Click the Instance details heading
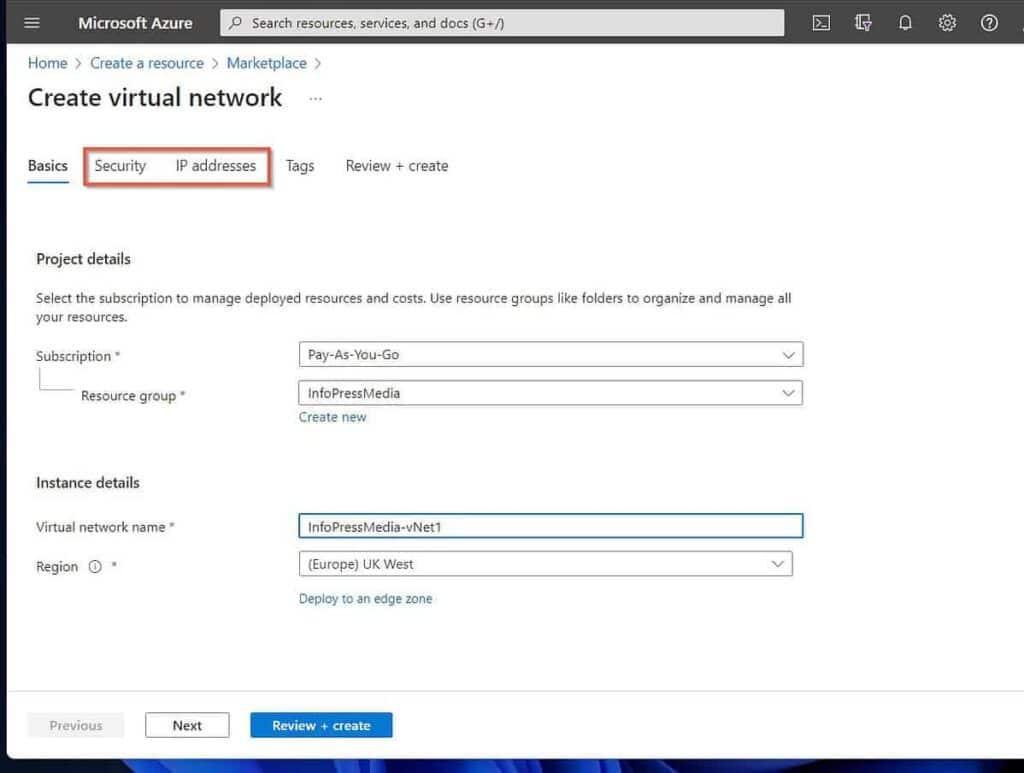This screenshot has width=1024, height=773. point(88,482)
